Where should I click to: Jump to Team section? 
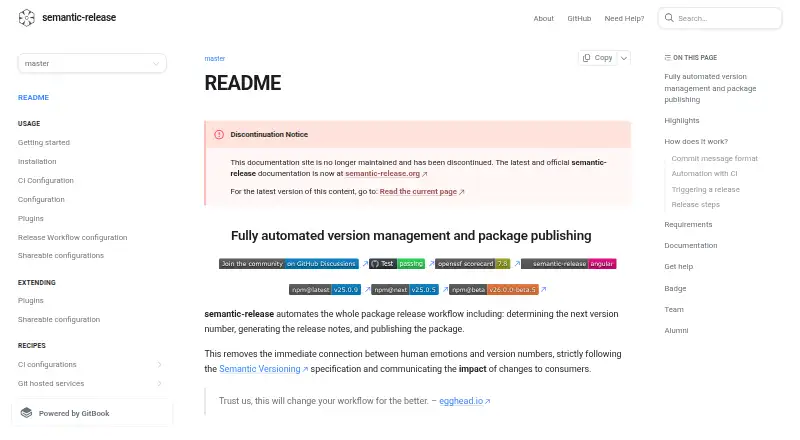(x=673, y=309)
